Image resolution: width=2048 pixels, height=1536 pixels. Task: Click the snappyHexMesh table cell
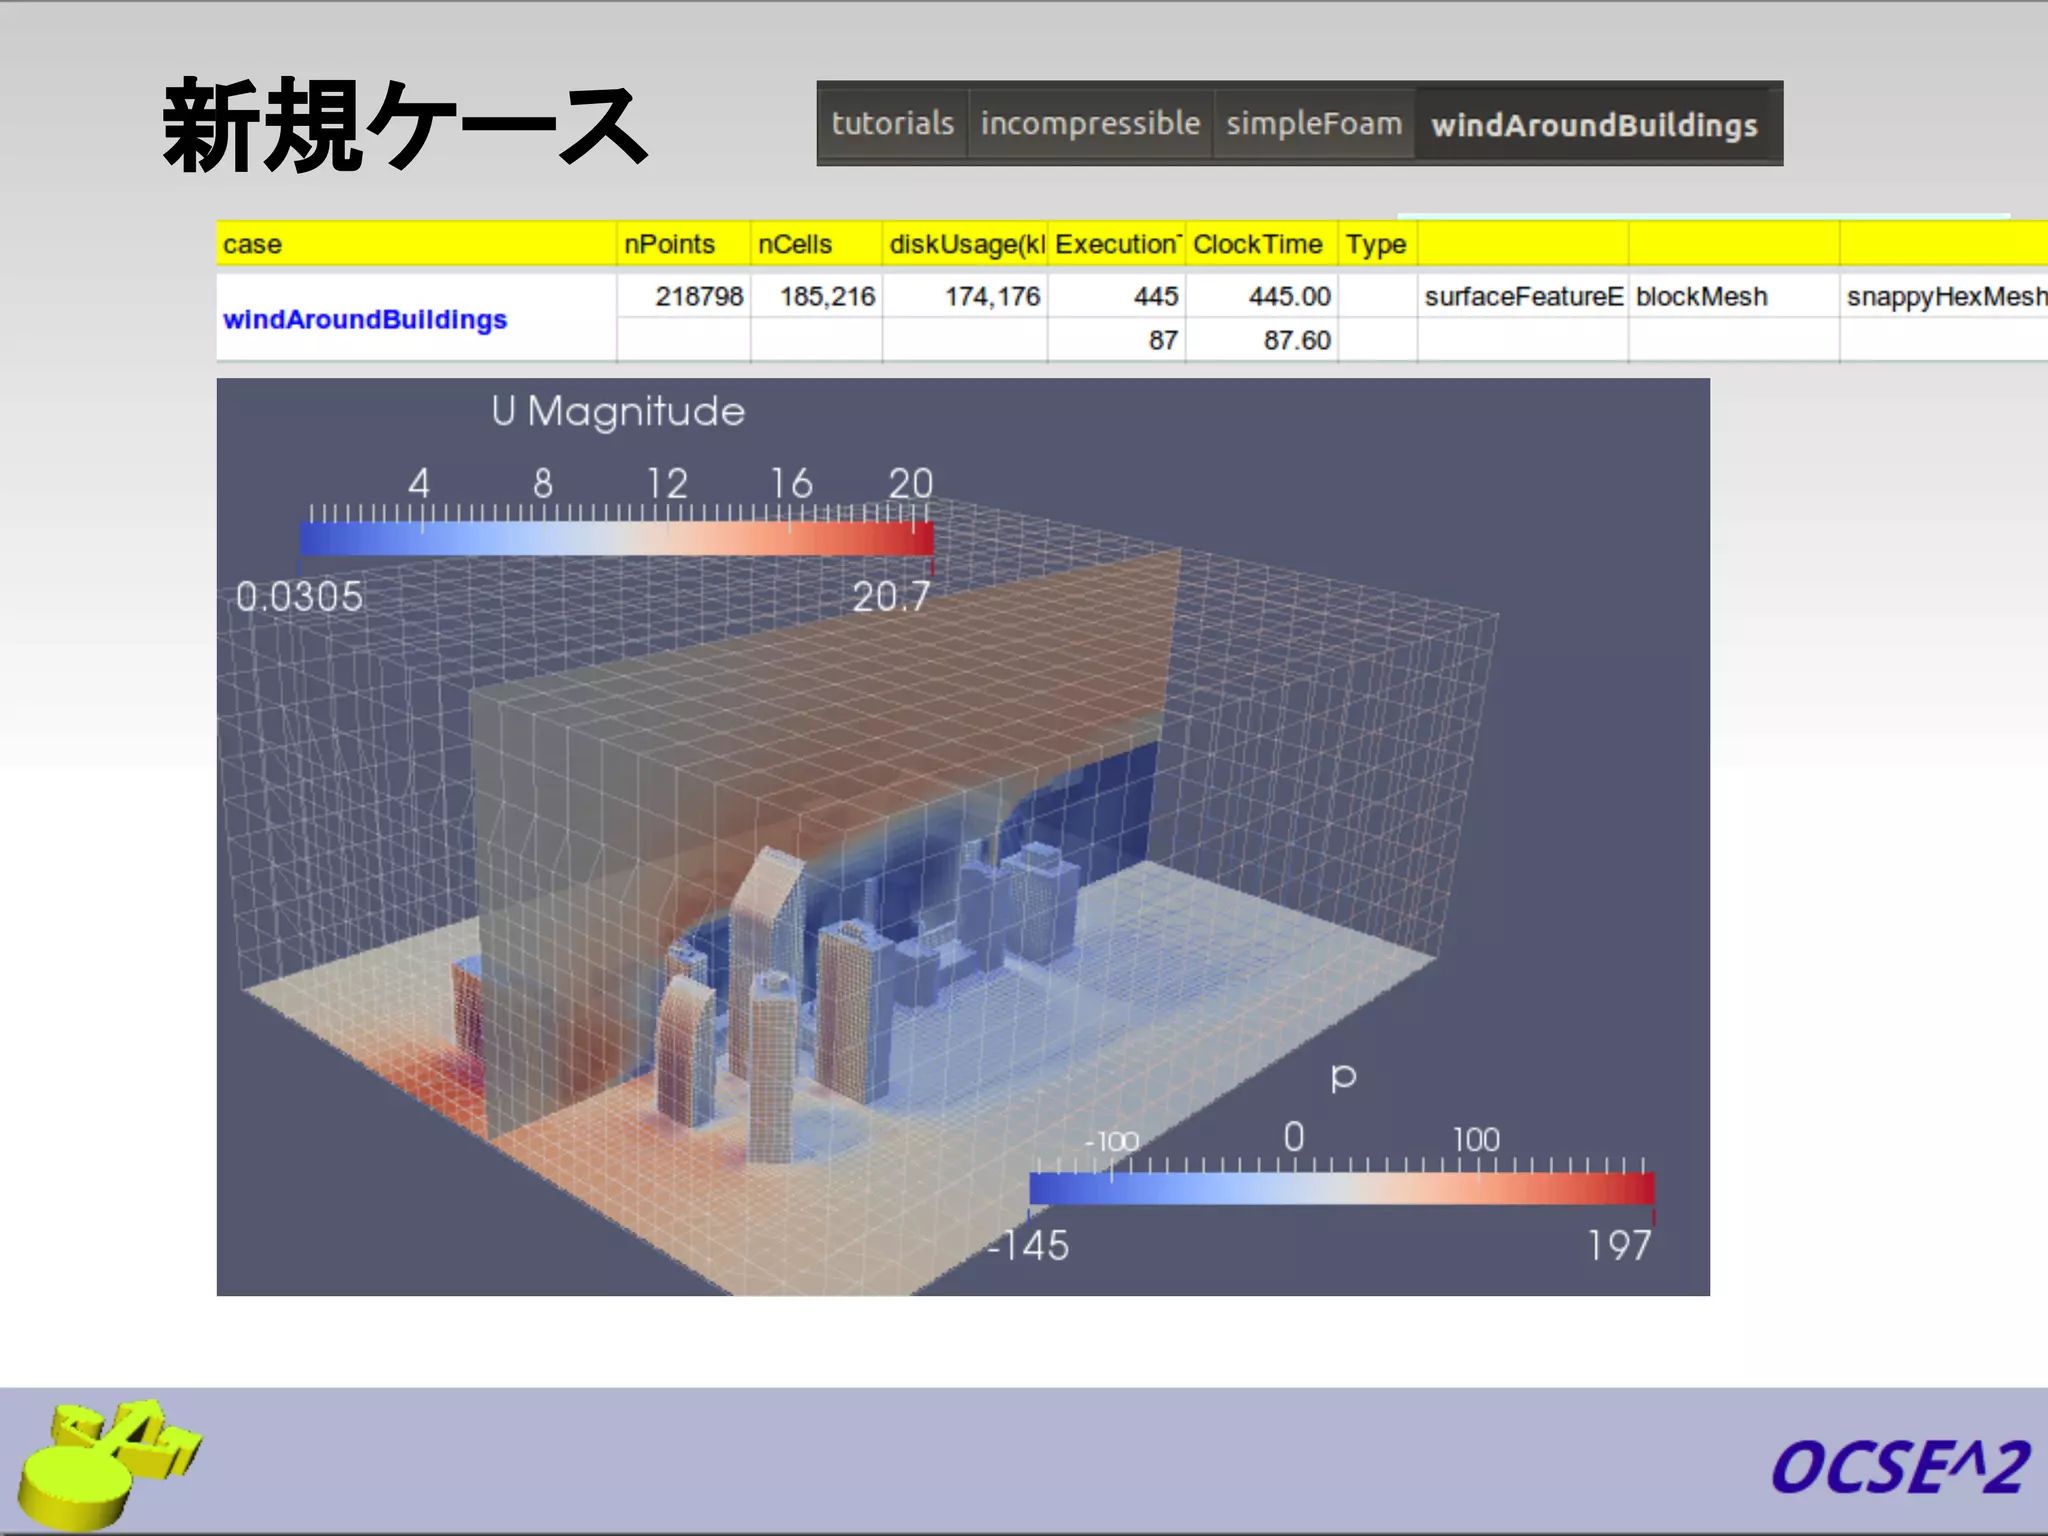point(1948,296)
